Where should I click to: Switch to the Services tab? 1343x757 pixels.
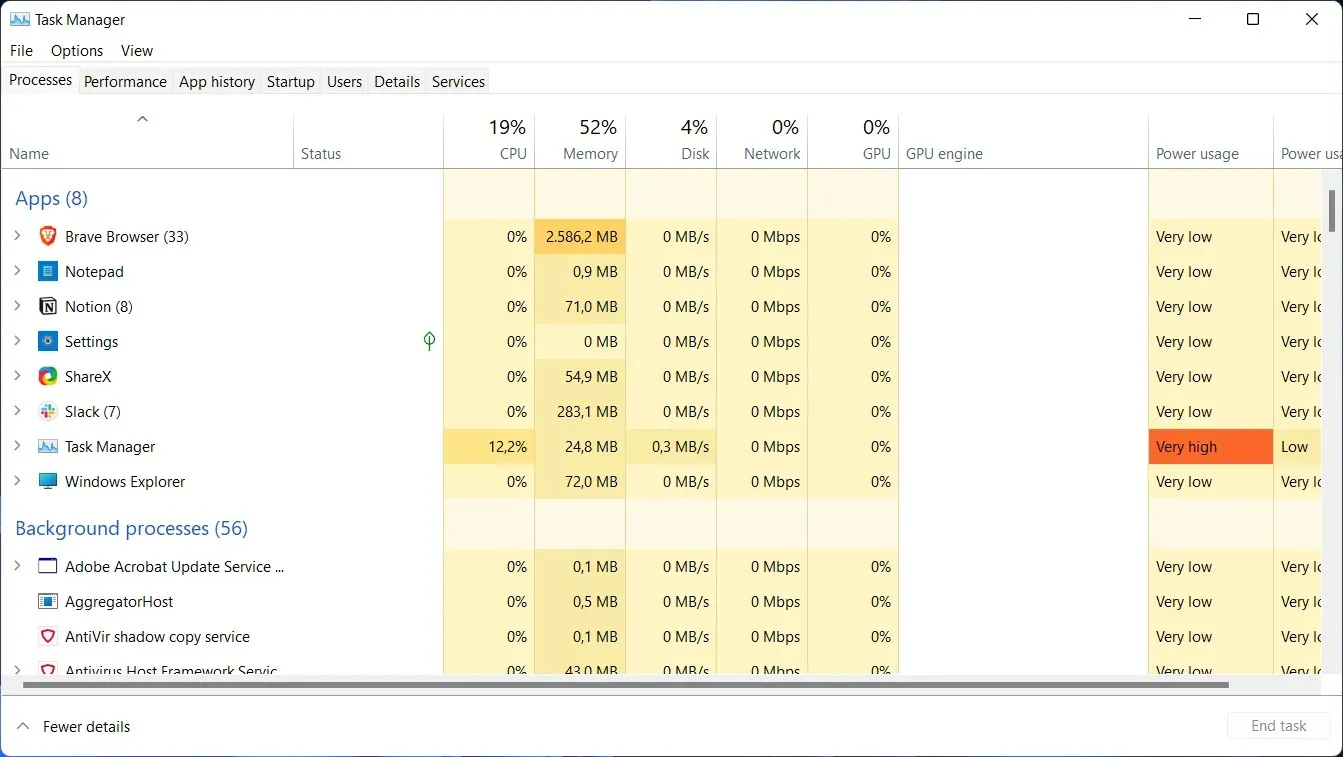pos(459,82)
